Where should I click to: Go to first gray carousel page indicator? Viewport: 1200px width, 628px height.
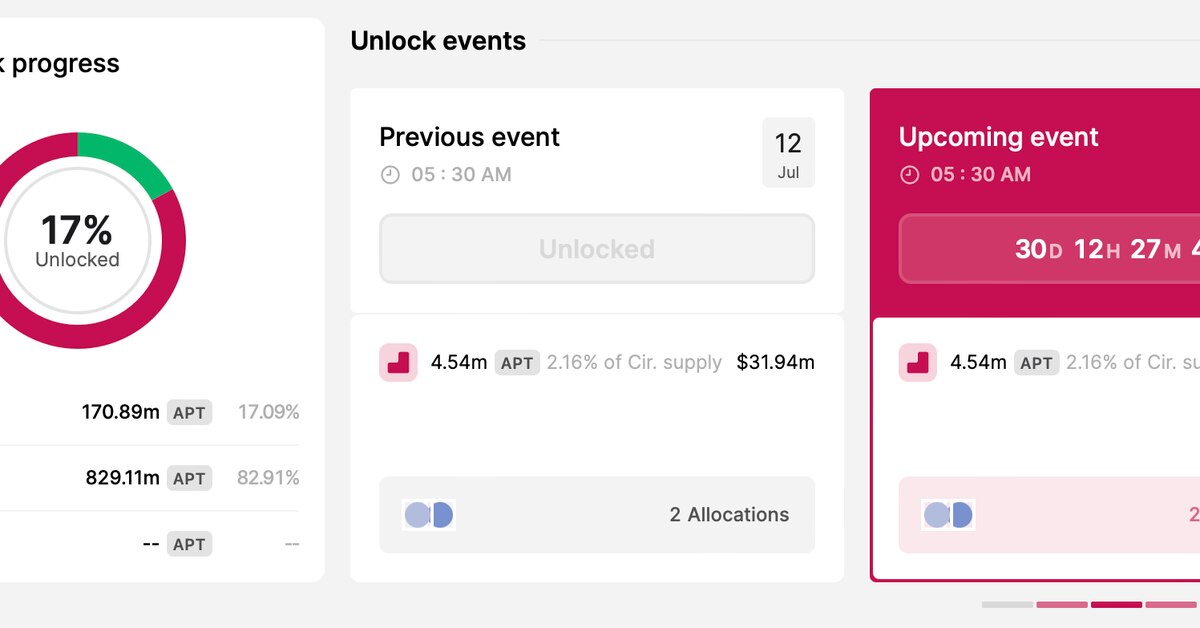(x=1007, y=605)
